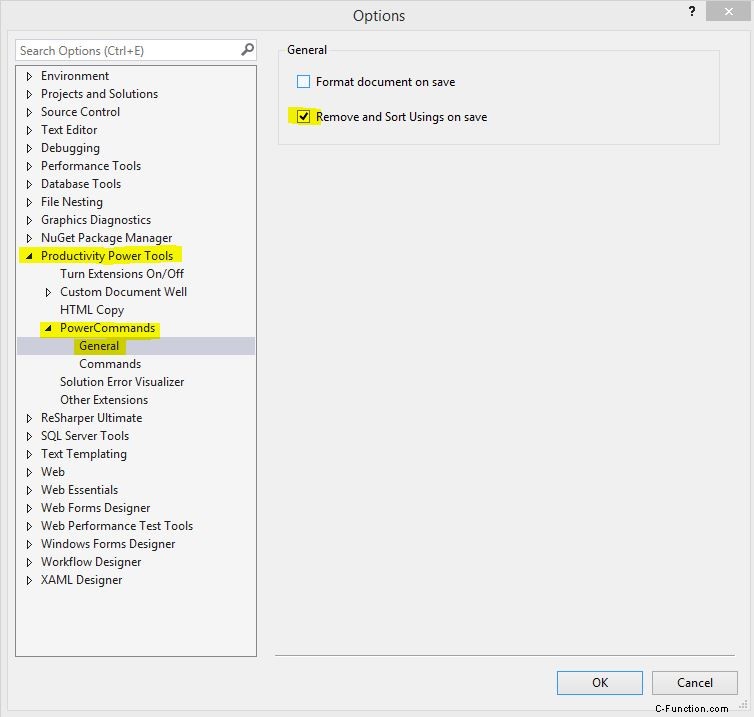Uncheck Remove and Sort Usings on save
Viewport: 754px width, 717px height.
tap(304, 117)
